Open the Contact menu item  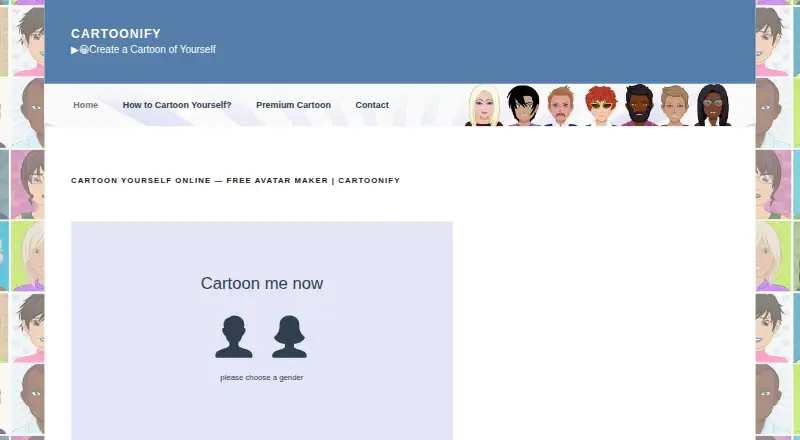click(x=372, y=105)
